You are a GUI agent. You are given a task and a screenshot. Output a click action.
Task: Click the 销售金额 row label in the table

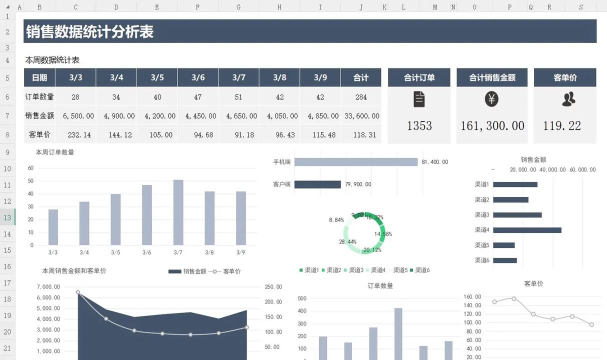pos(39,115)
